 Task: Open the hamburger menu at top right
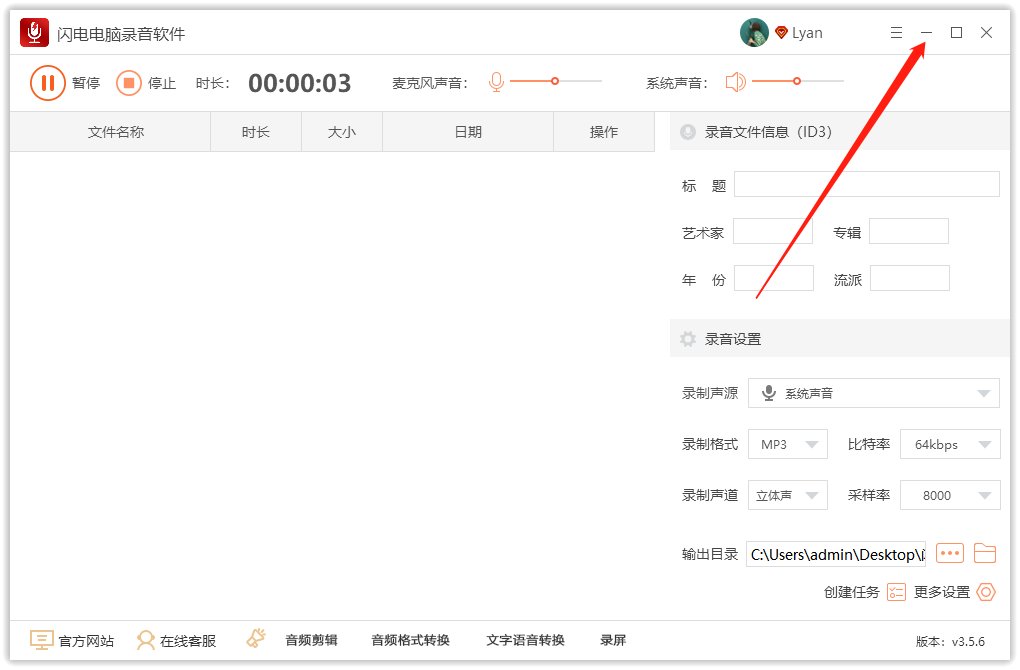(896, 32)
